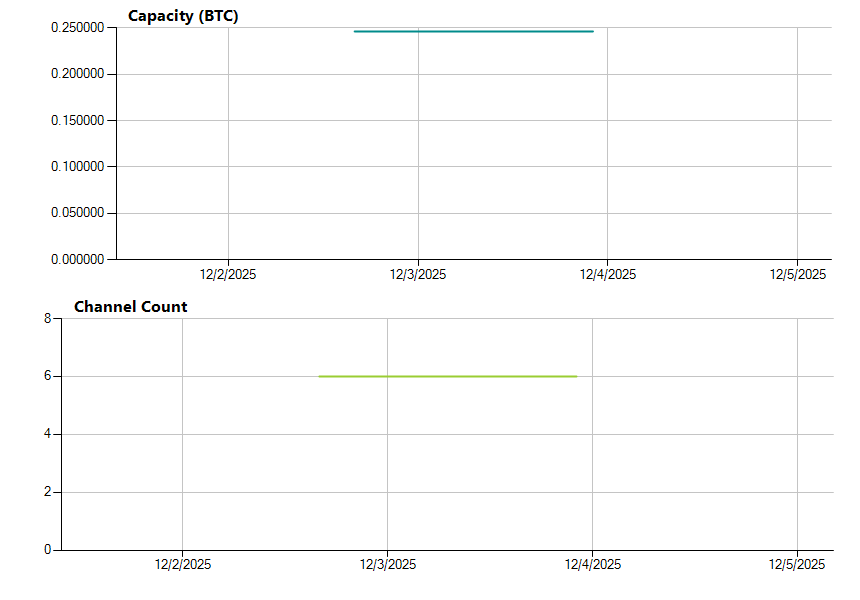Click the 8 tick on Channel Count axis

coord(47,319)
